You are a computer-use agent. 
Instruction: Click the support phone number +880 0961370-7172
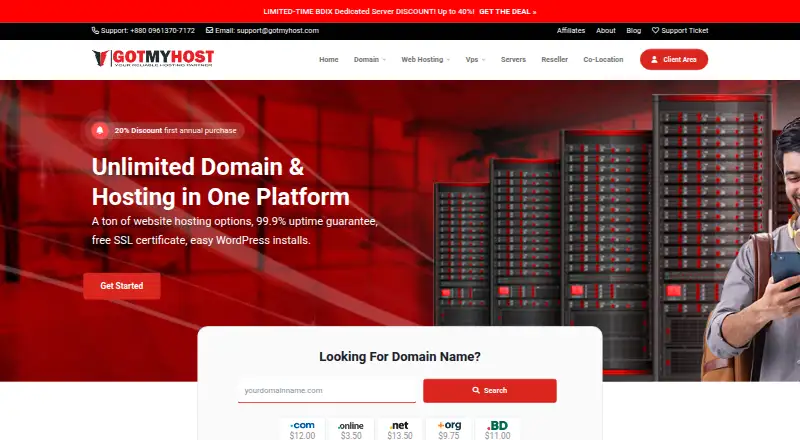pyautogui.click(x=162, y=31)
